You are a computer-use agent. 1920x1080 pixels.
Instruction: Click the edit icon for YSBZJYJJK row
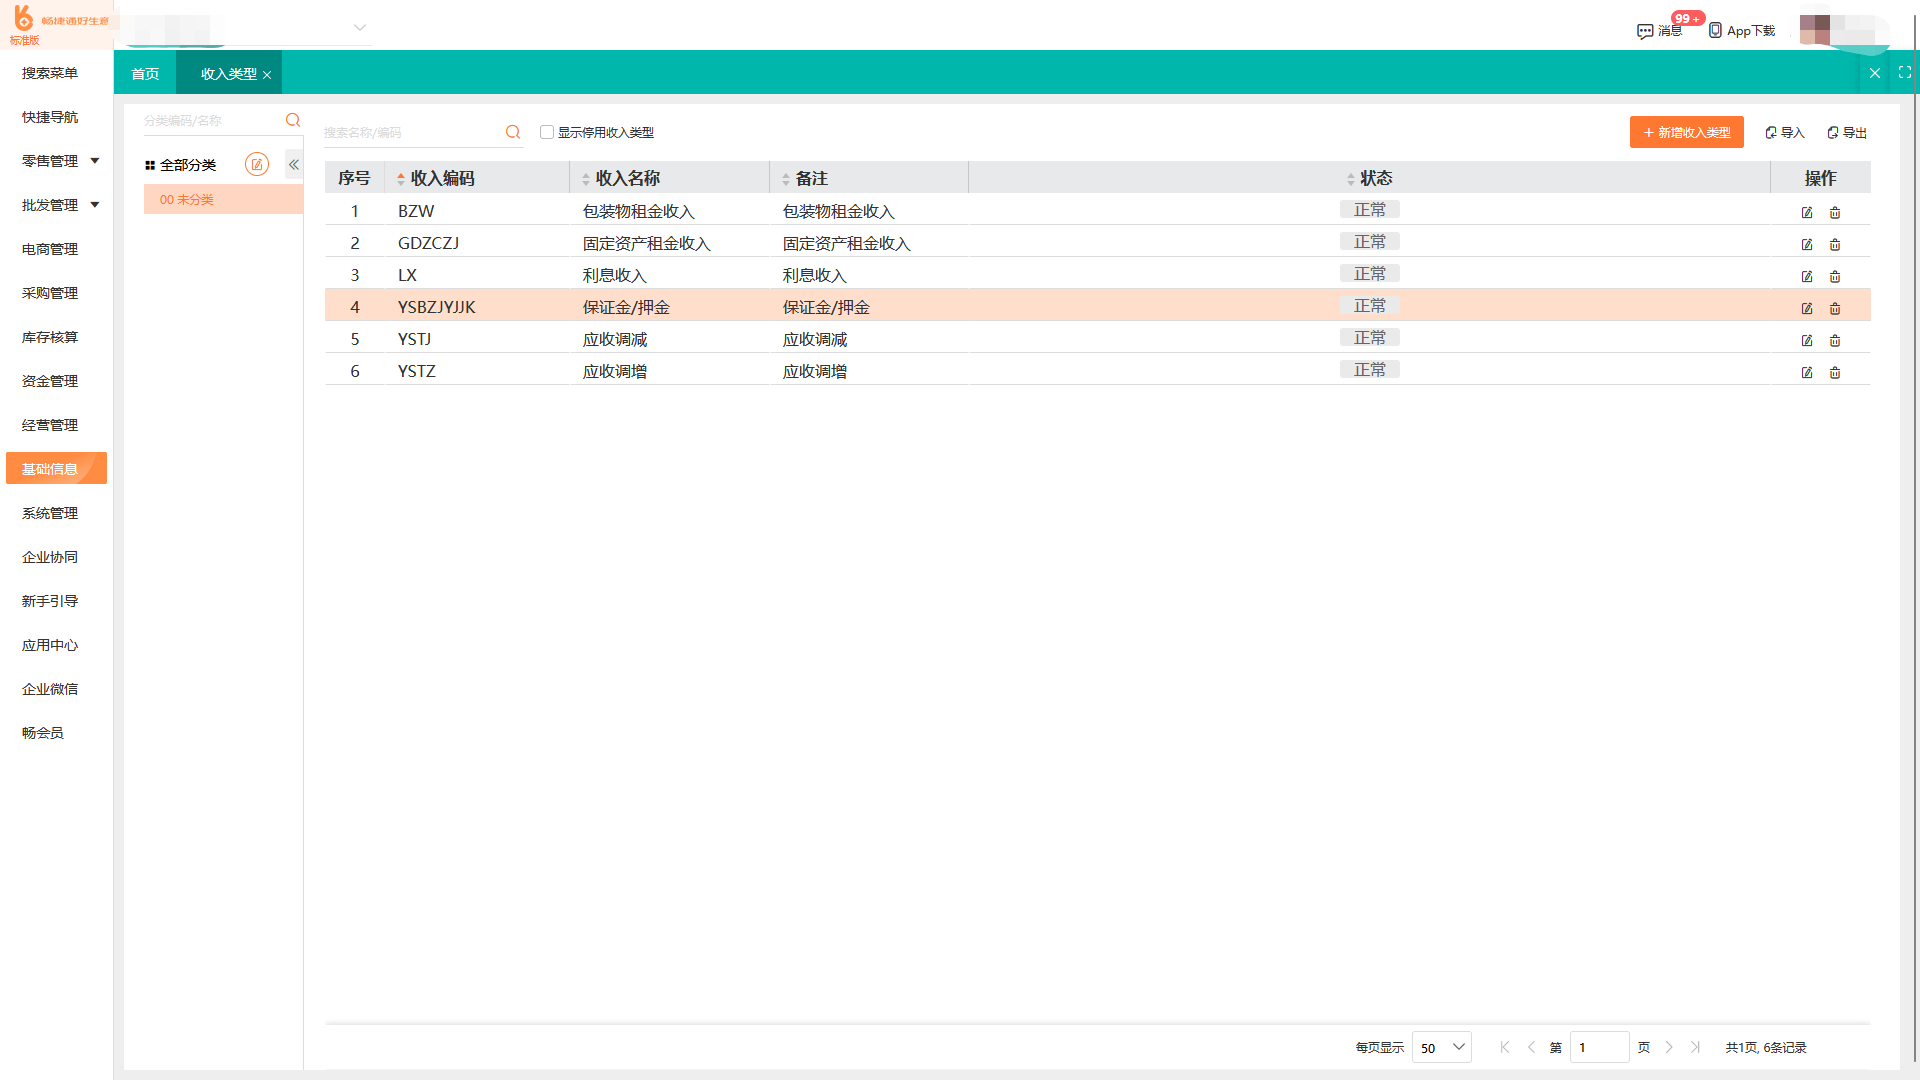tap(1807, 306)
